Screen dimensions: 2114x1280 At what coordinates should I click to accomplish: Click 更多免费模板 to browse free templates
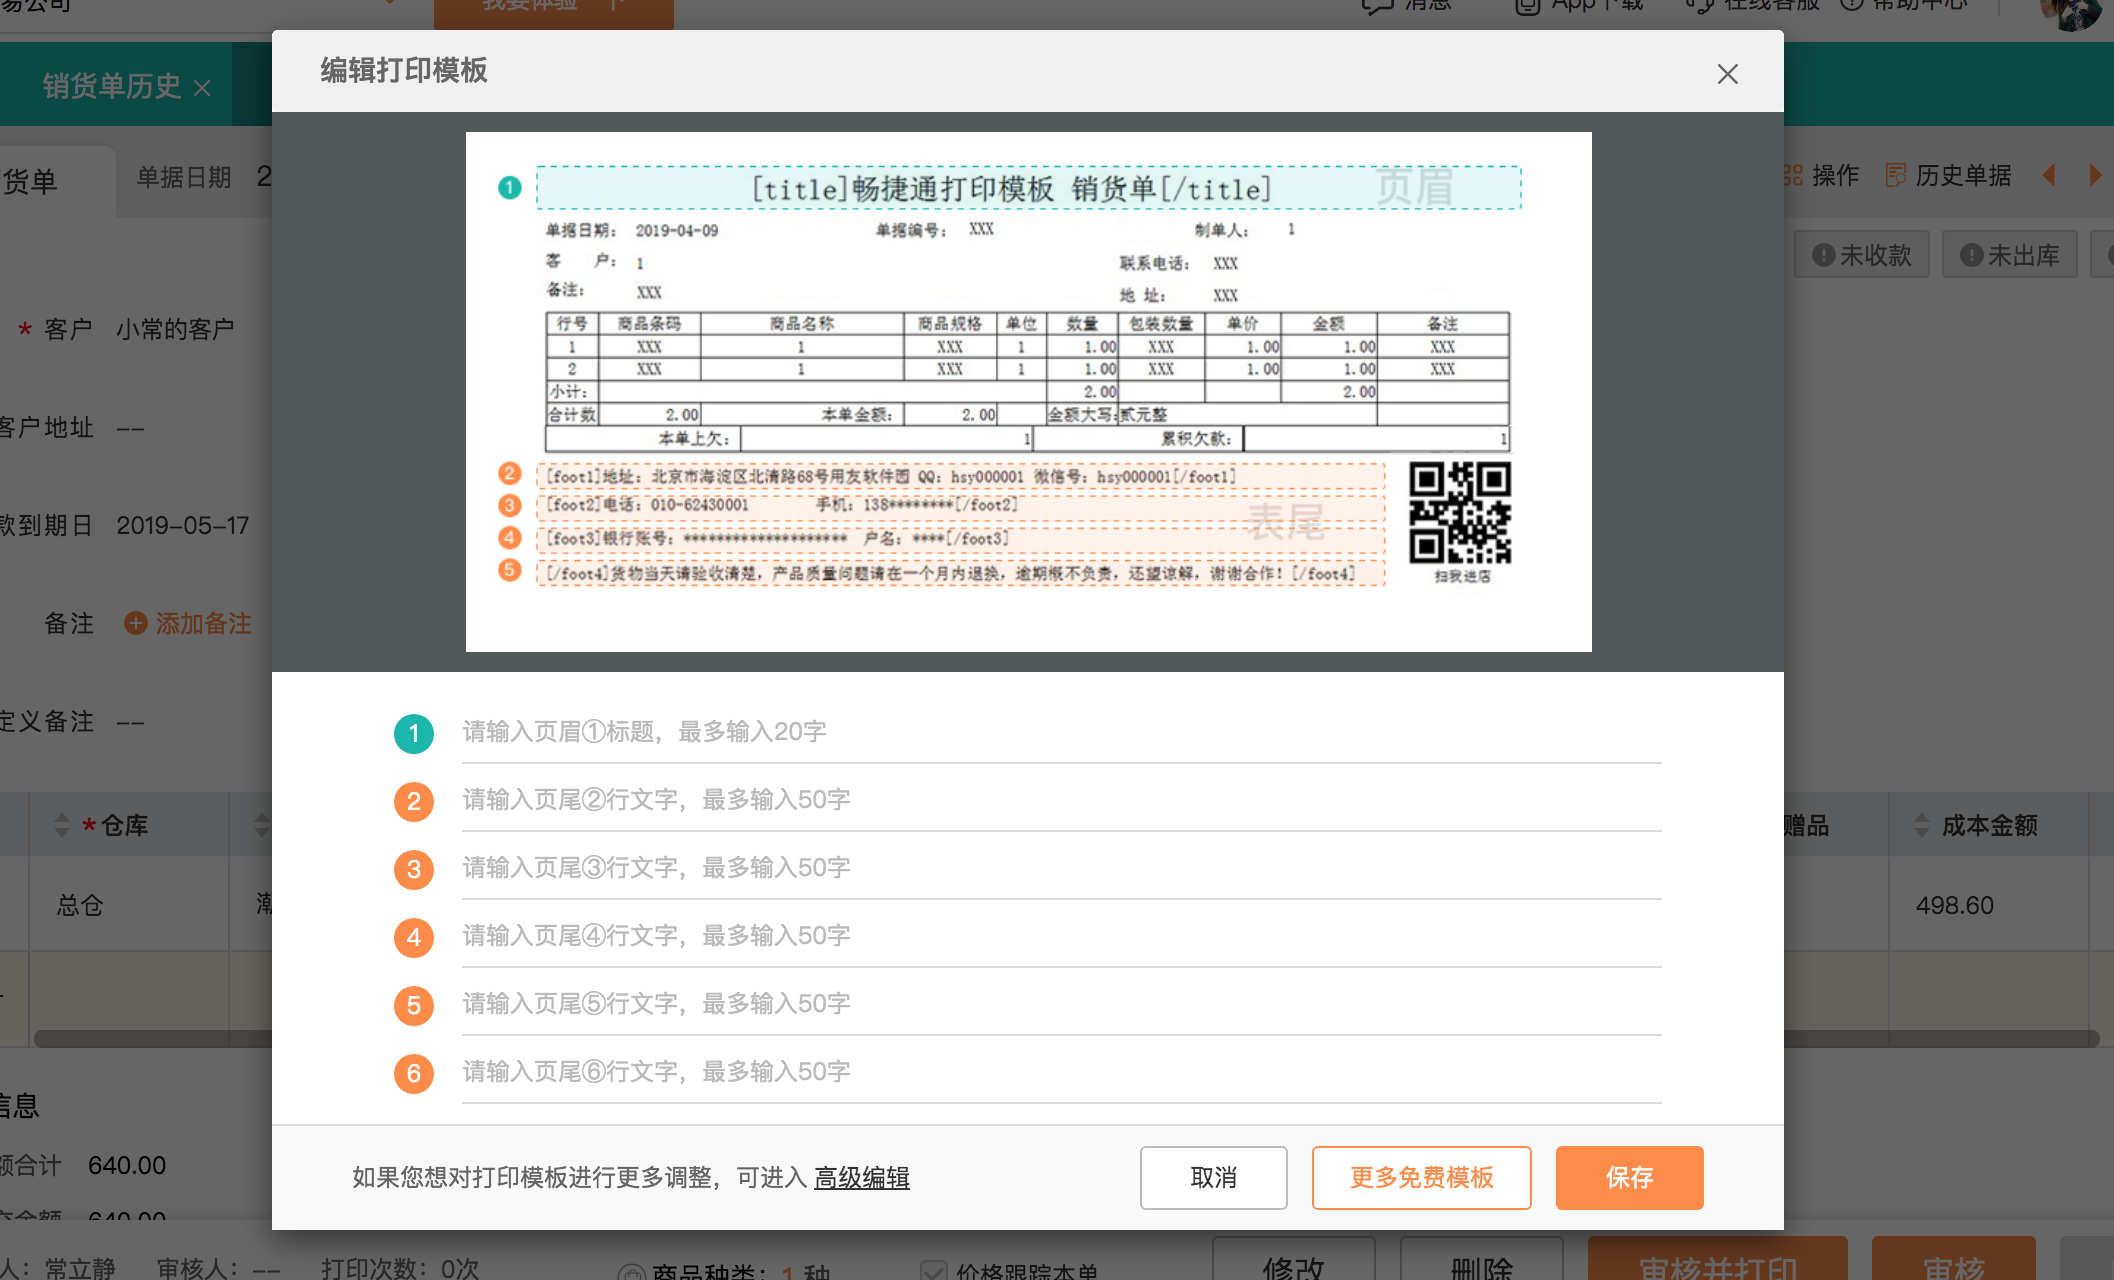coord(1421,1176)
